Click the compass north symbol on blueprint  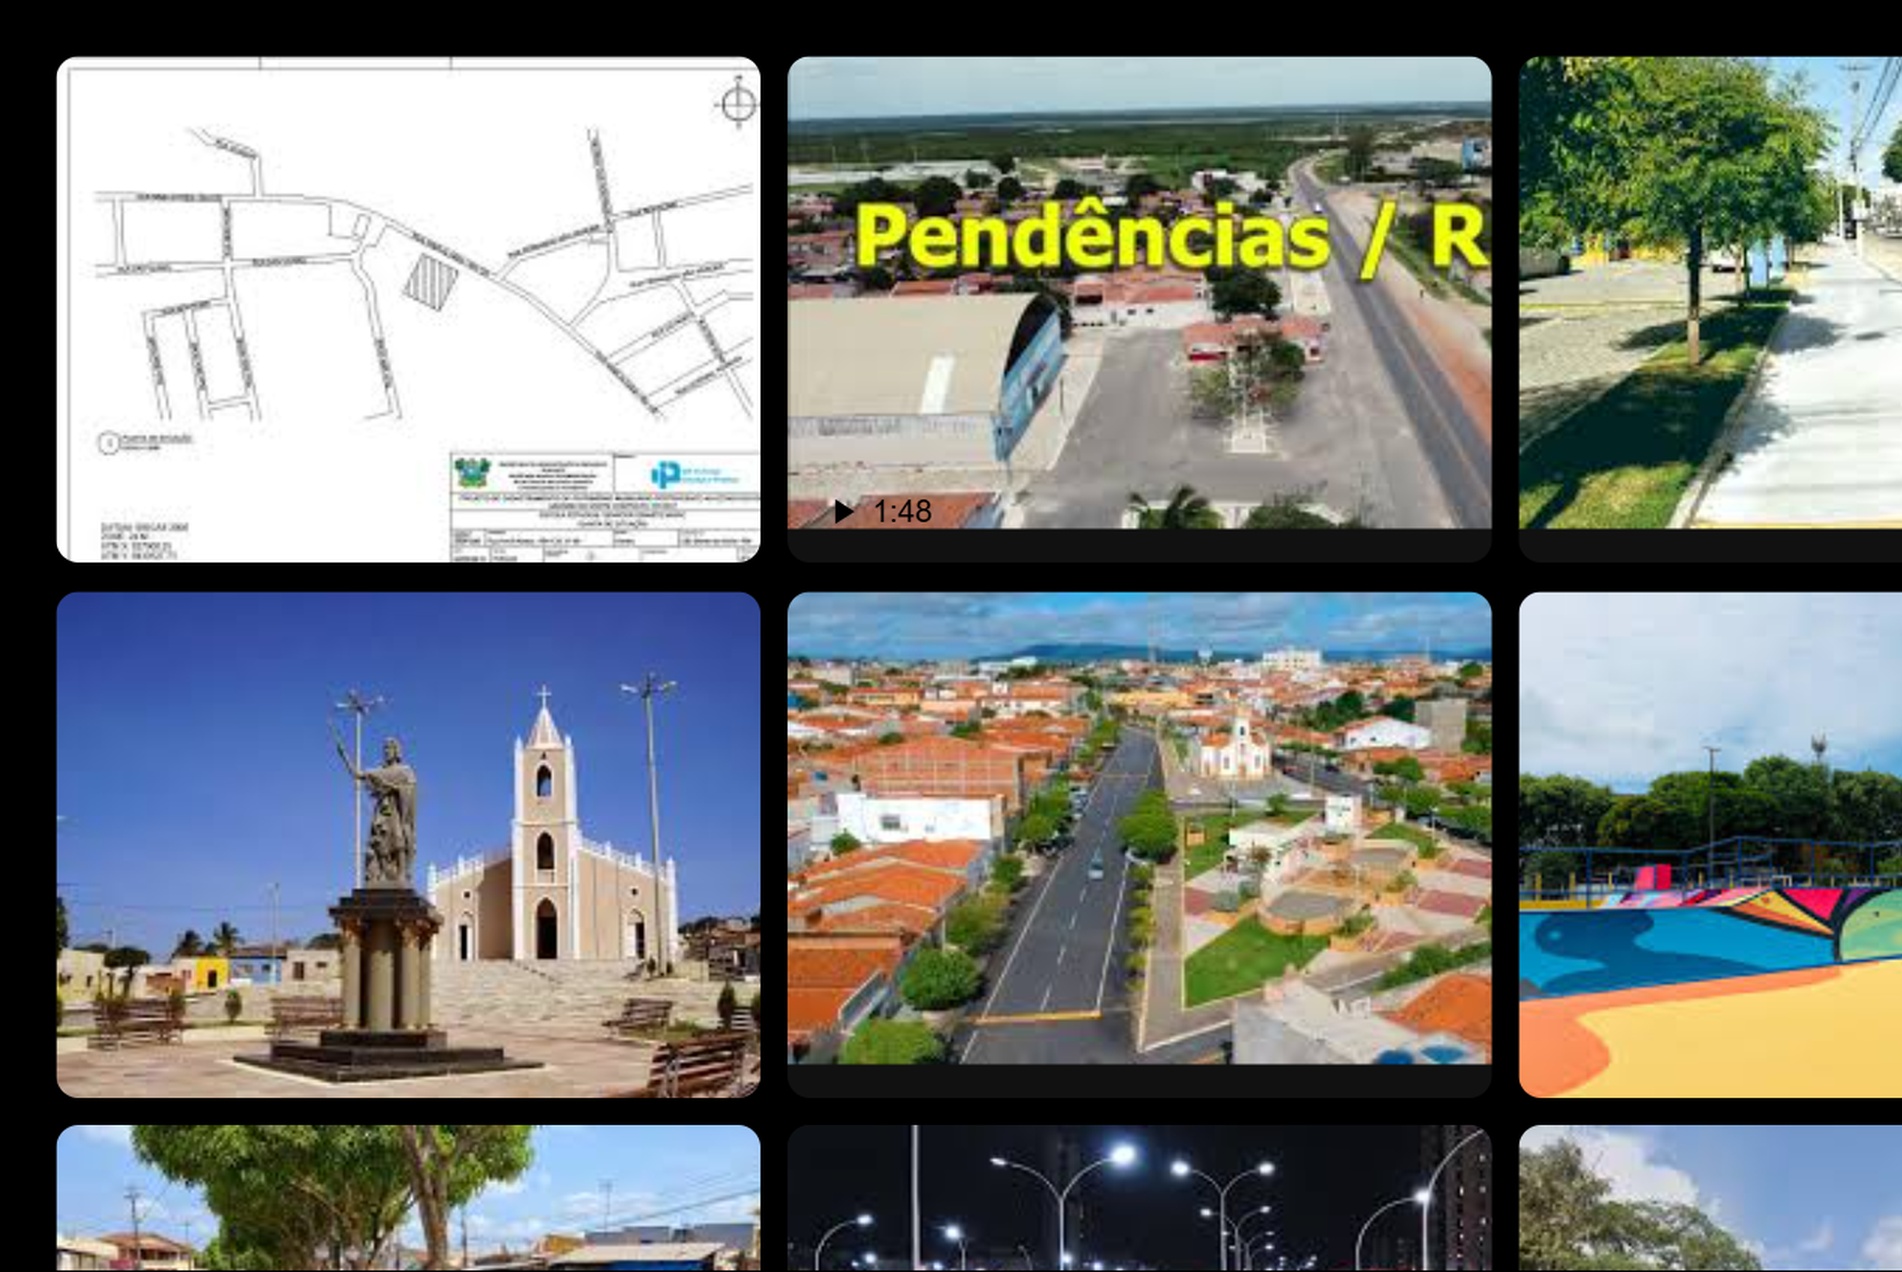738,103
